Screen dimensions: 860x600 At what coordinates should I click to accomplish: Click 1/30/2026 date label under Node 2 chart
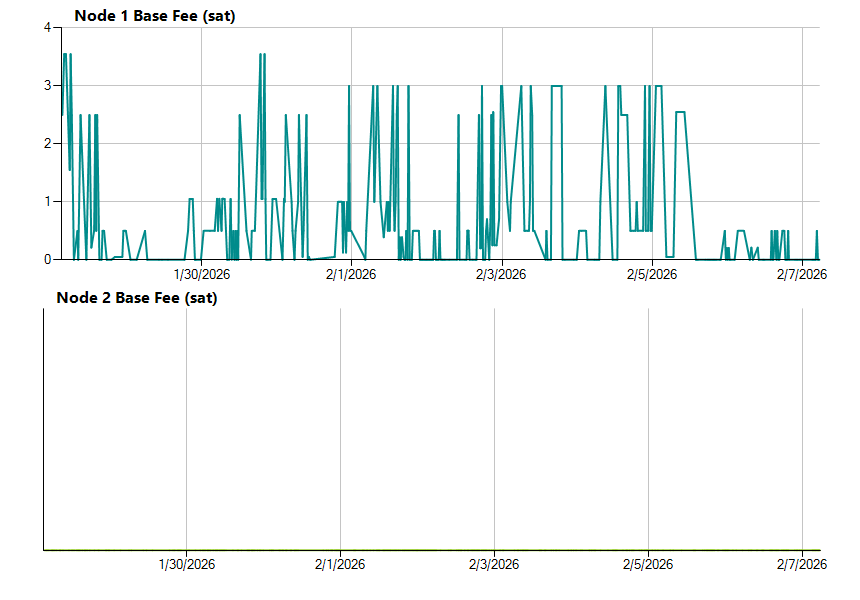pyautogui.click(x=187, y=565)
